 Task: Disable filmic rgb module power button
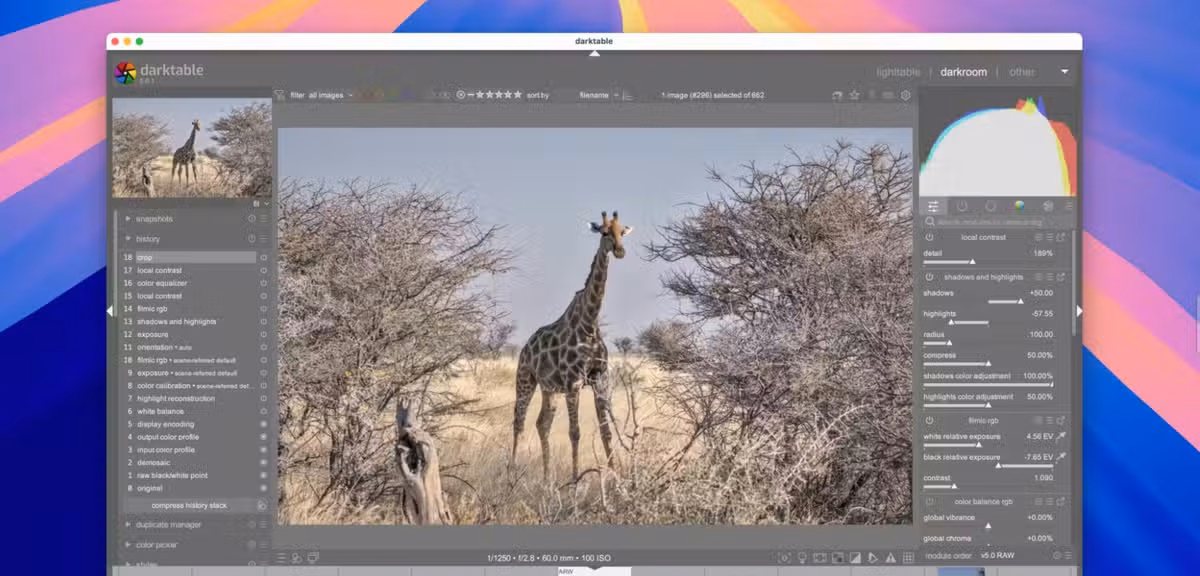(x=929, y=421)
